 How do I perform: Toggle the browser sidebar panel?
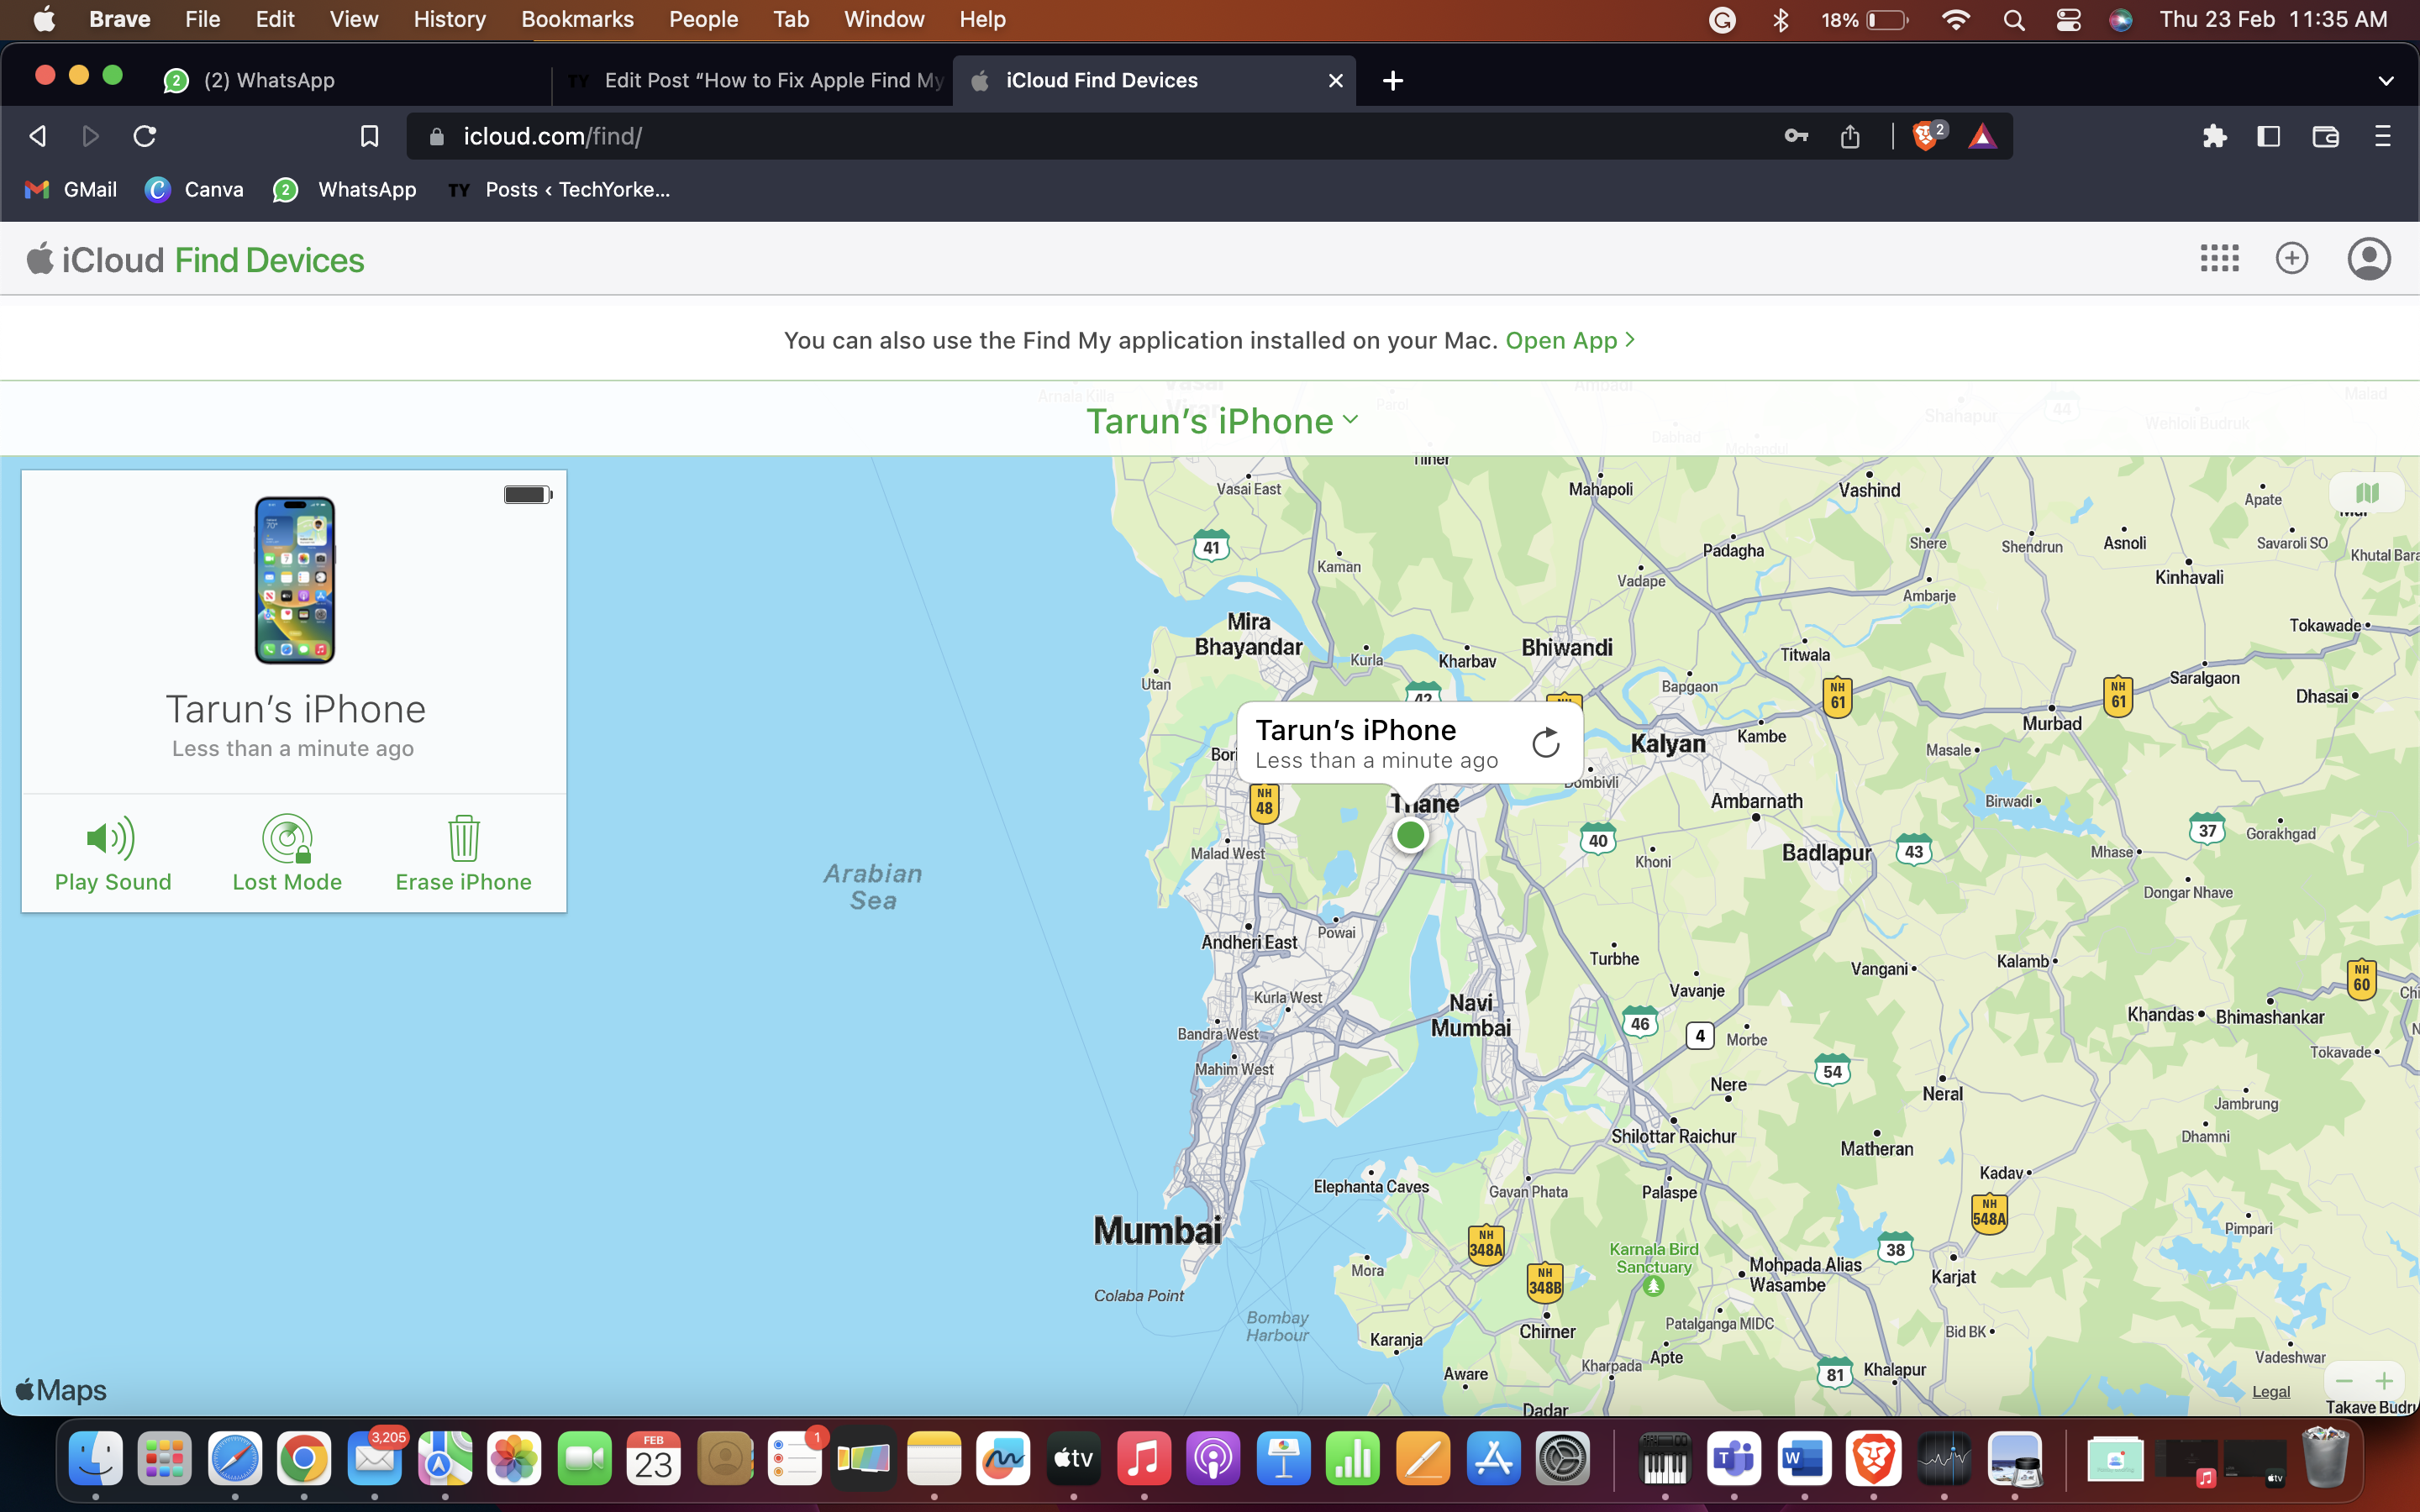click(x=2269, y=136)
